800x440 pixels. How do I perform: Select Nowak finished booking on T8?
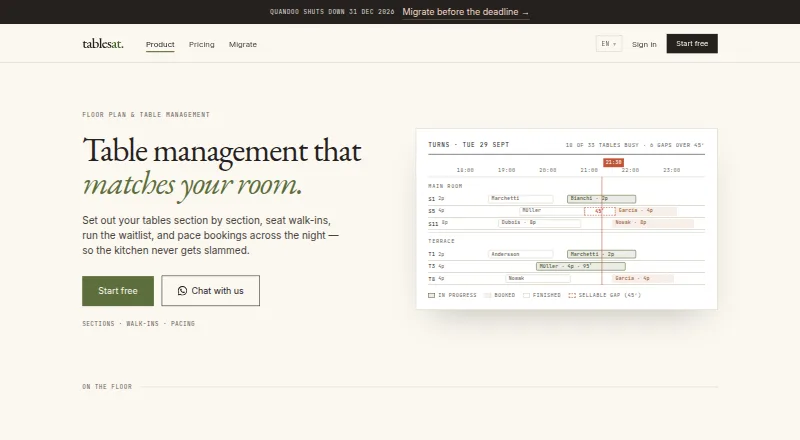tap(538, 279)
